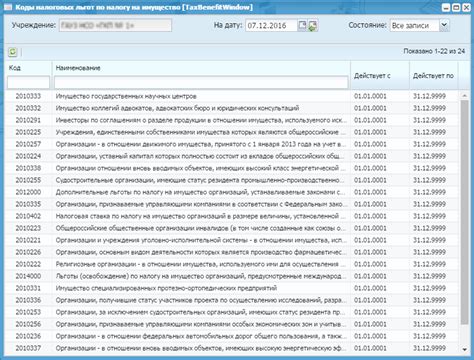474x360 pixels.
Task: Click the vertical scrollbar thumb
Action: pyautogui.click(x=465, y=212)
